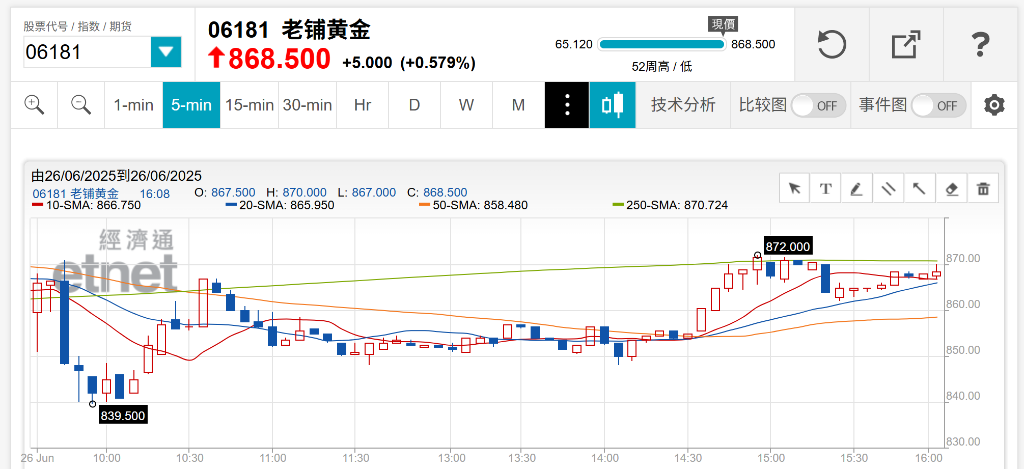Select the text annotation tool
The width and height of the screenshot is (1024, 469).
coord(826,188)
